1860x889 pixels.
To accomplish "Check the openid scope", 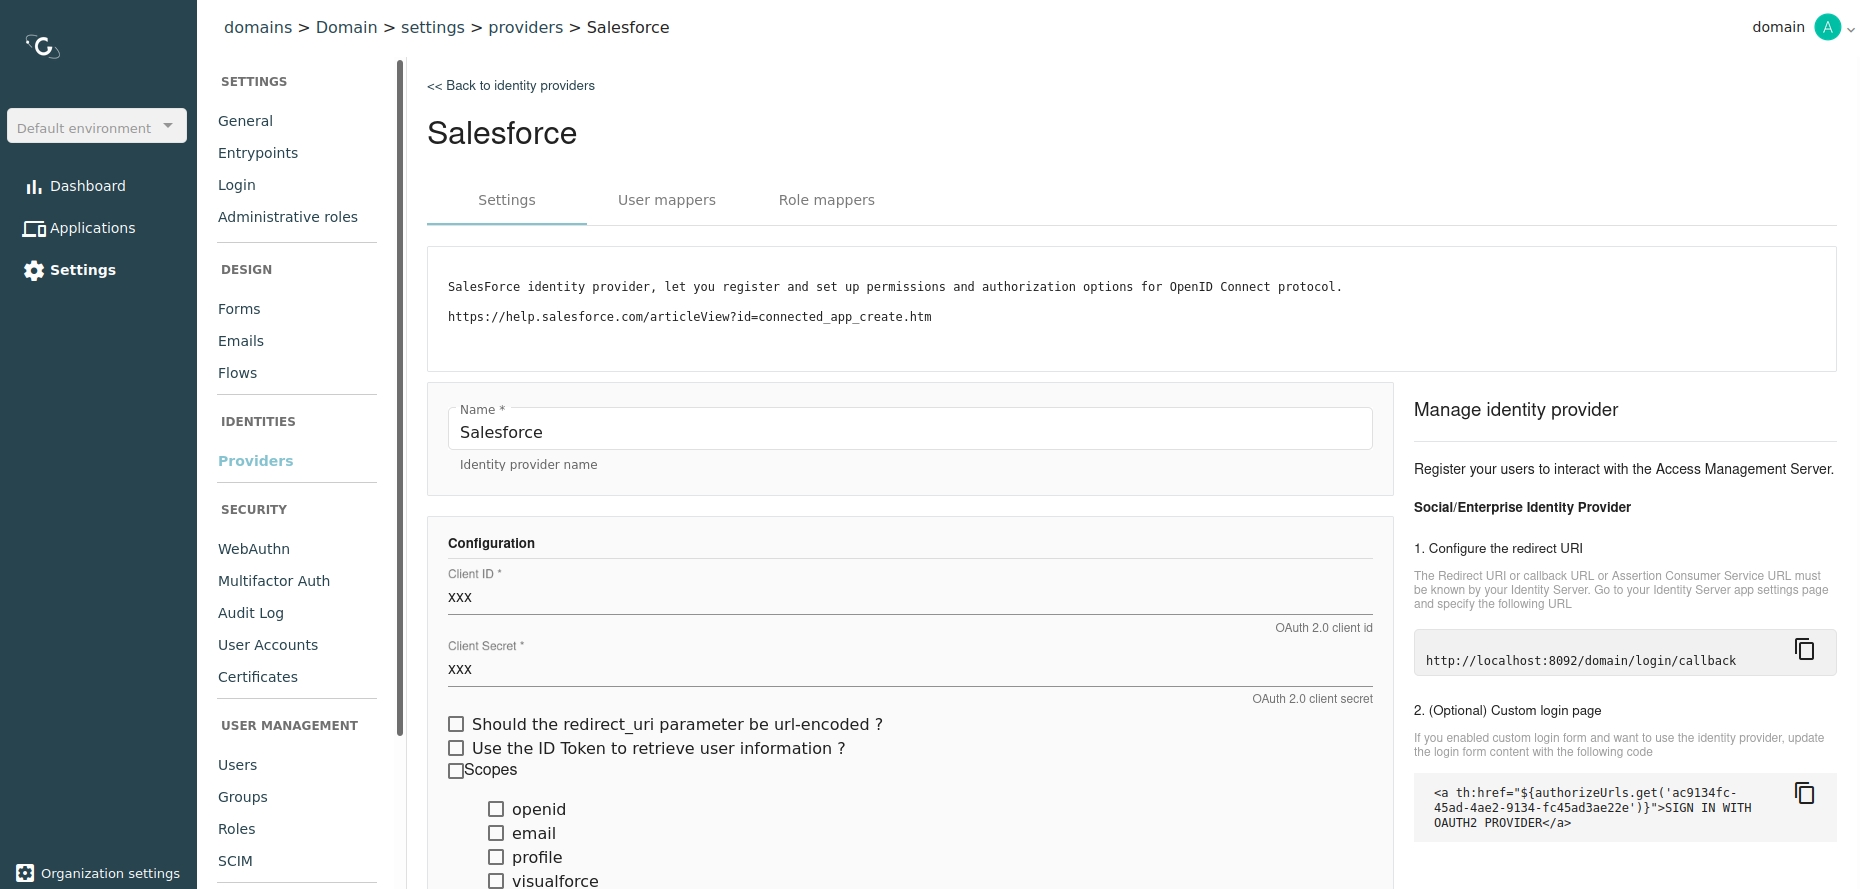I will point(496,810).
